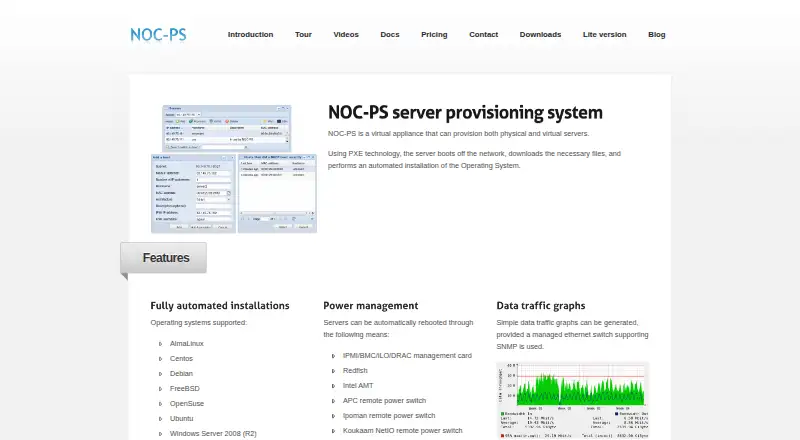Click the FreeBSD list item
Viewport: 800px width, 440px height.
(x=185, y=388)
